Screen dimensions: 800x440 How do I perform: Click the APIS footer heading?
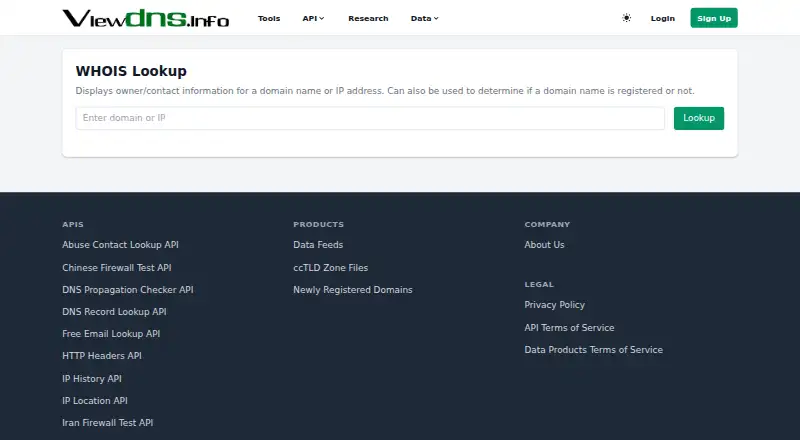73,224
